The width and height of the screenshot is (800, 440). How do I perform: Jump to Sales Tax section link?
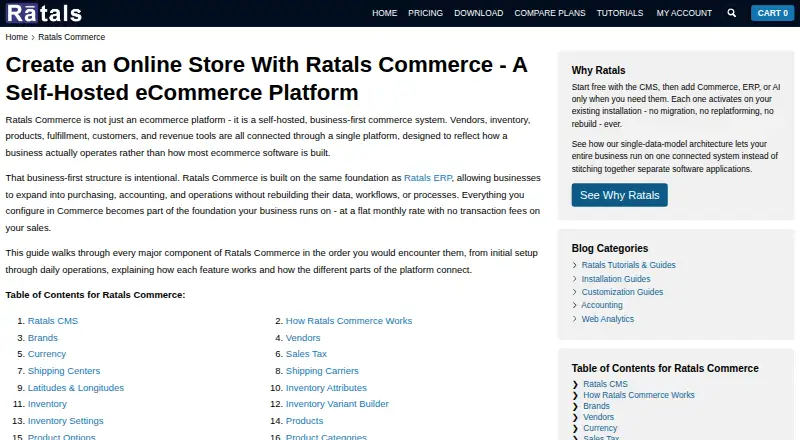tap(306, 354)
